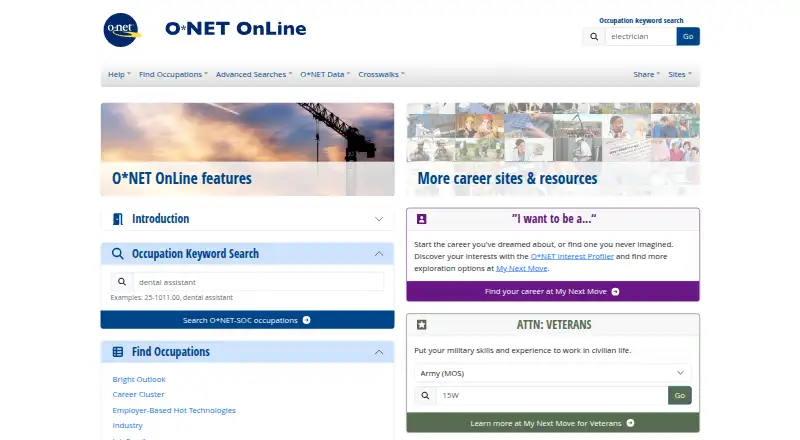This screenshot has width=800, height=440.
Task: Click arrow icon in Learn more Veterans button
Action: [631, 423]
